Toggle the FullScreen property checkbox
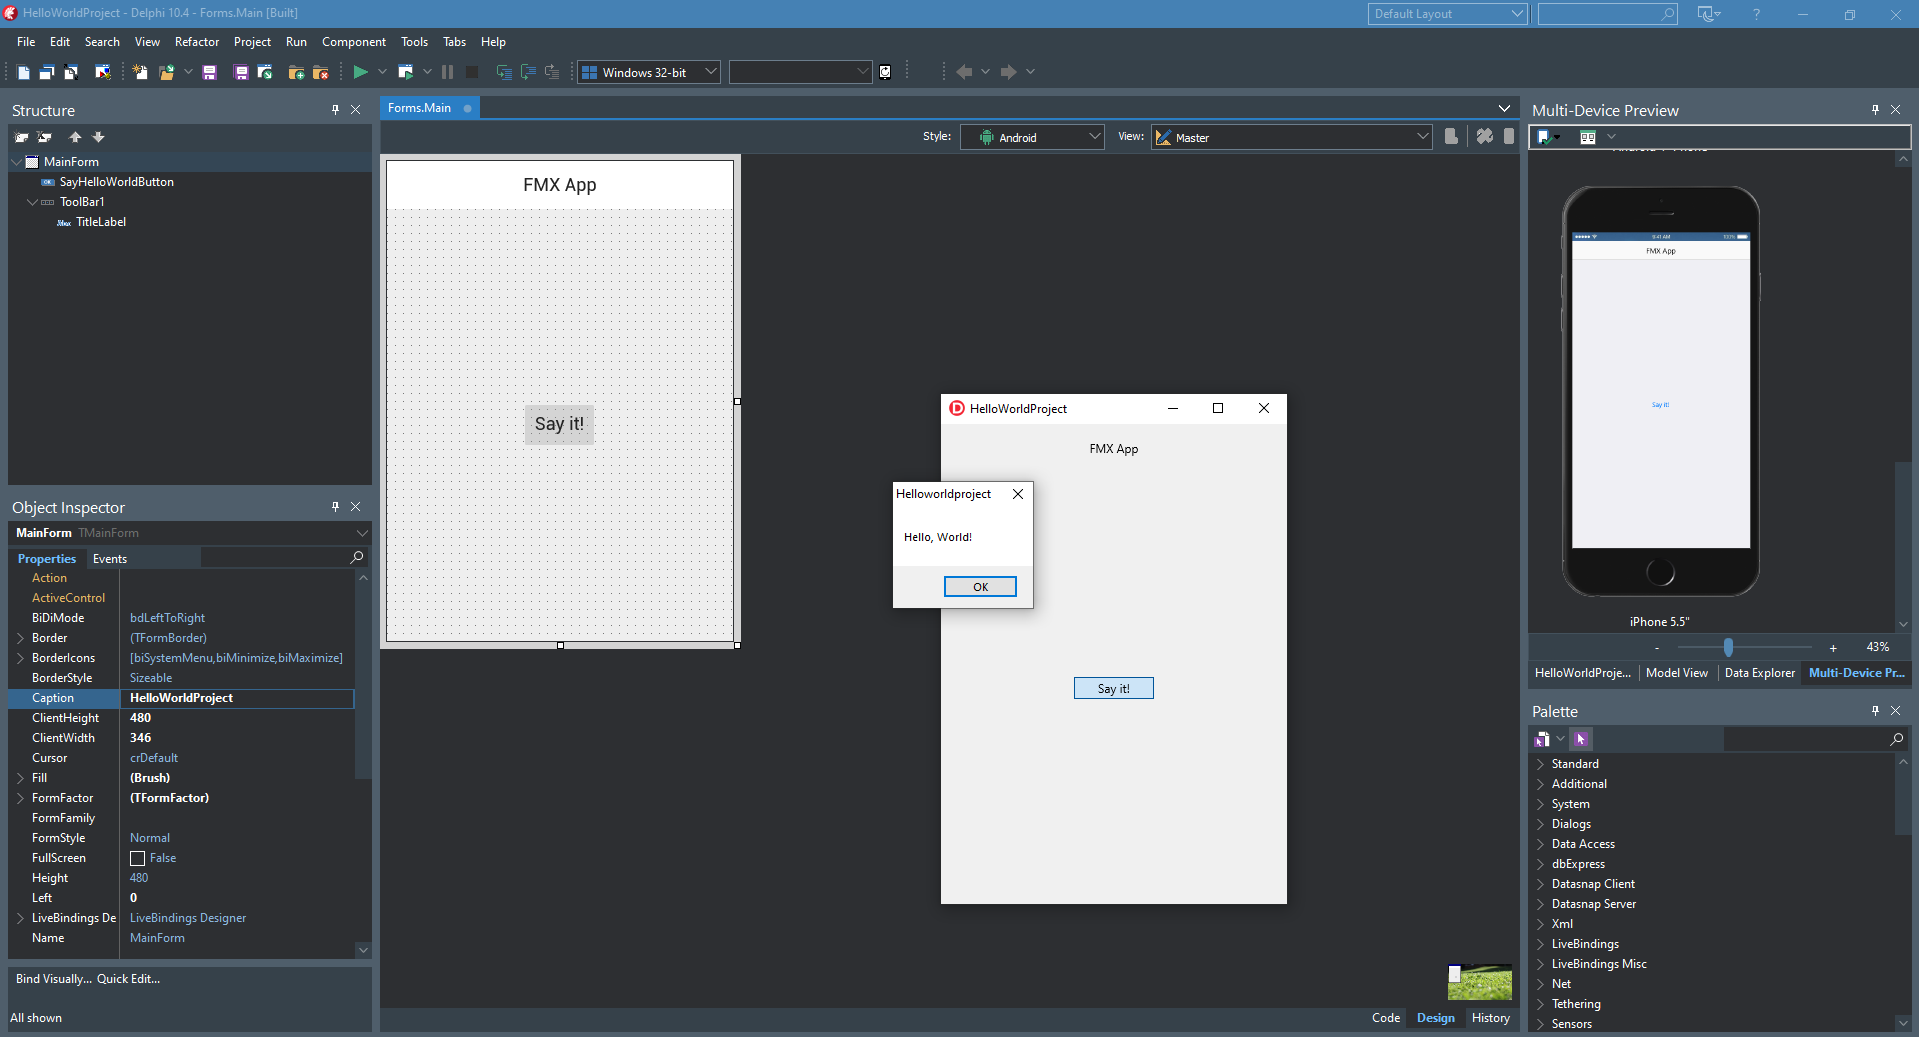This screenshot has width=1919, height=1037. 138,858
